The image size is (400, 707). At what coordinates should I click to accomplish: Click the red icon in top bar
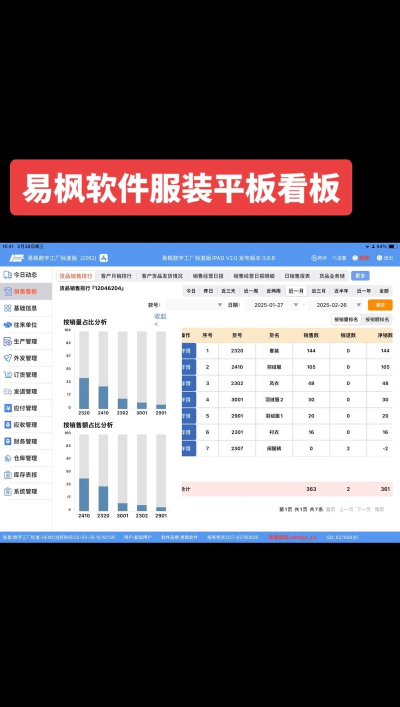[361, 258]
